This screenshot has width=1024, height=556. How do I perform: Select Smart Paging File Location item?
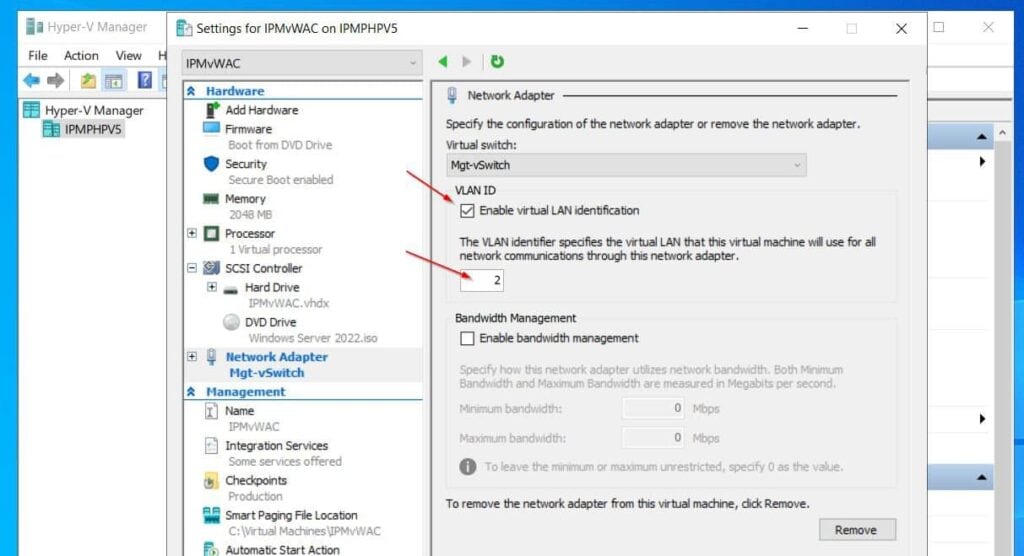(291, 515)
